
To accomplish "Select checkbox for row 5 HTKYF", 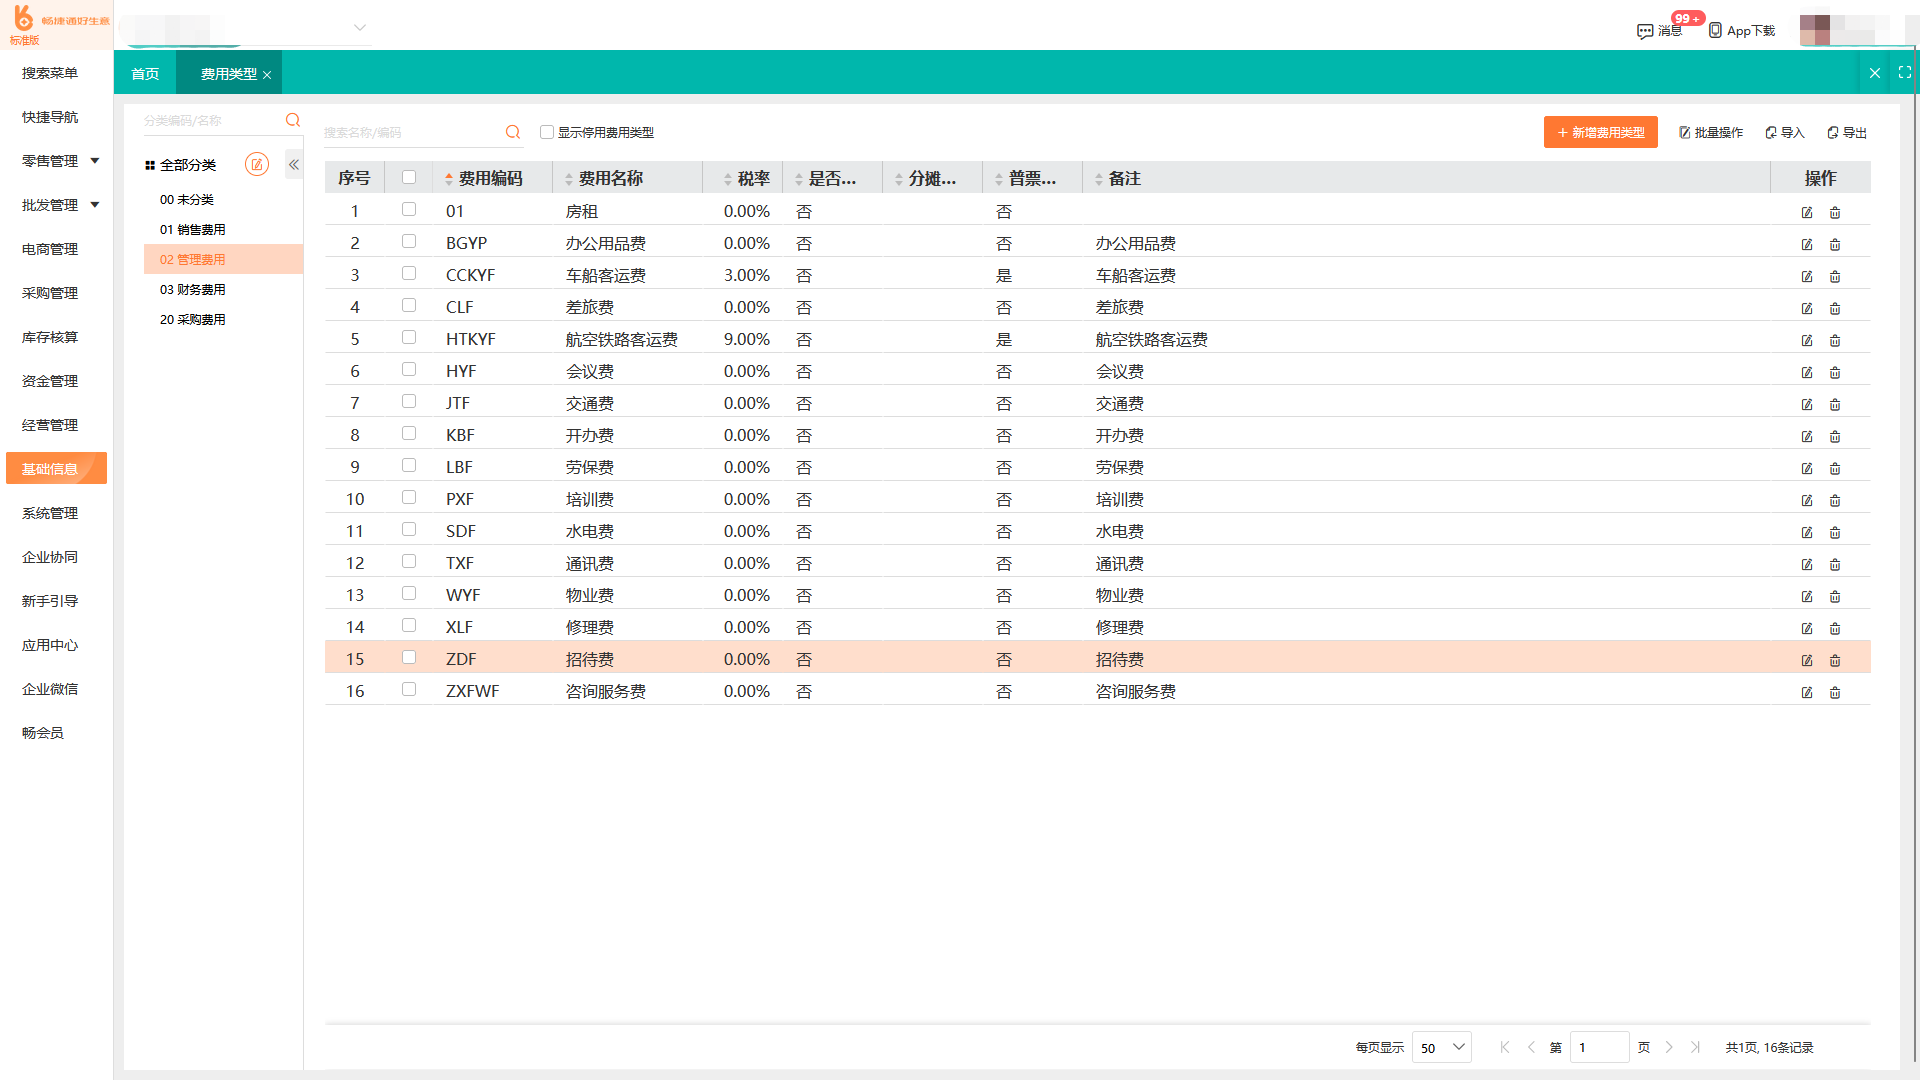I will pos(409,338).
